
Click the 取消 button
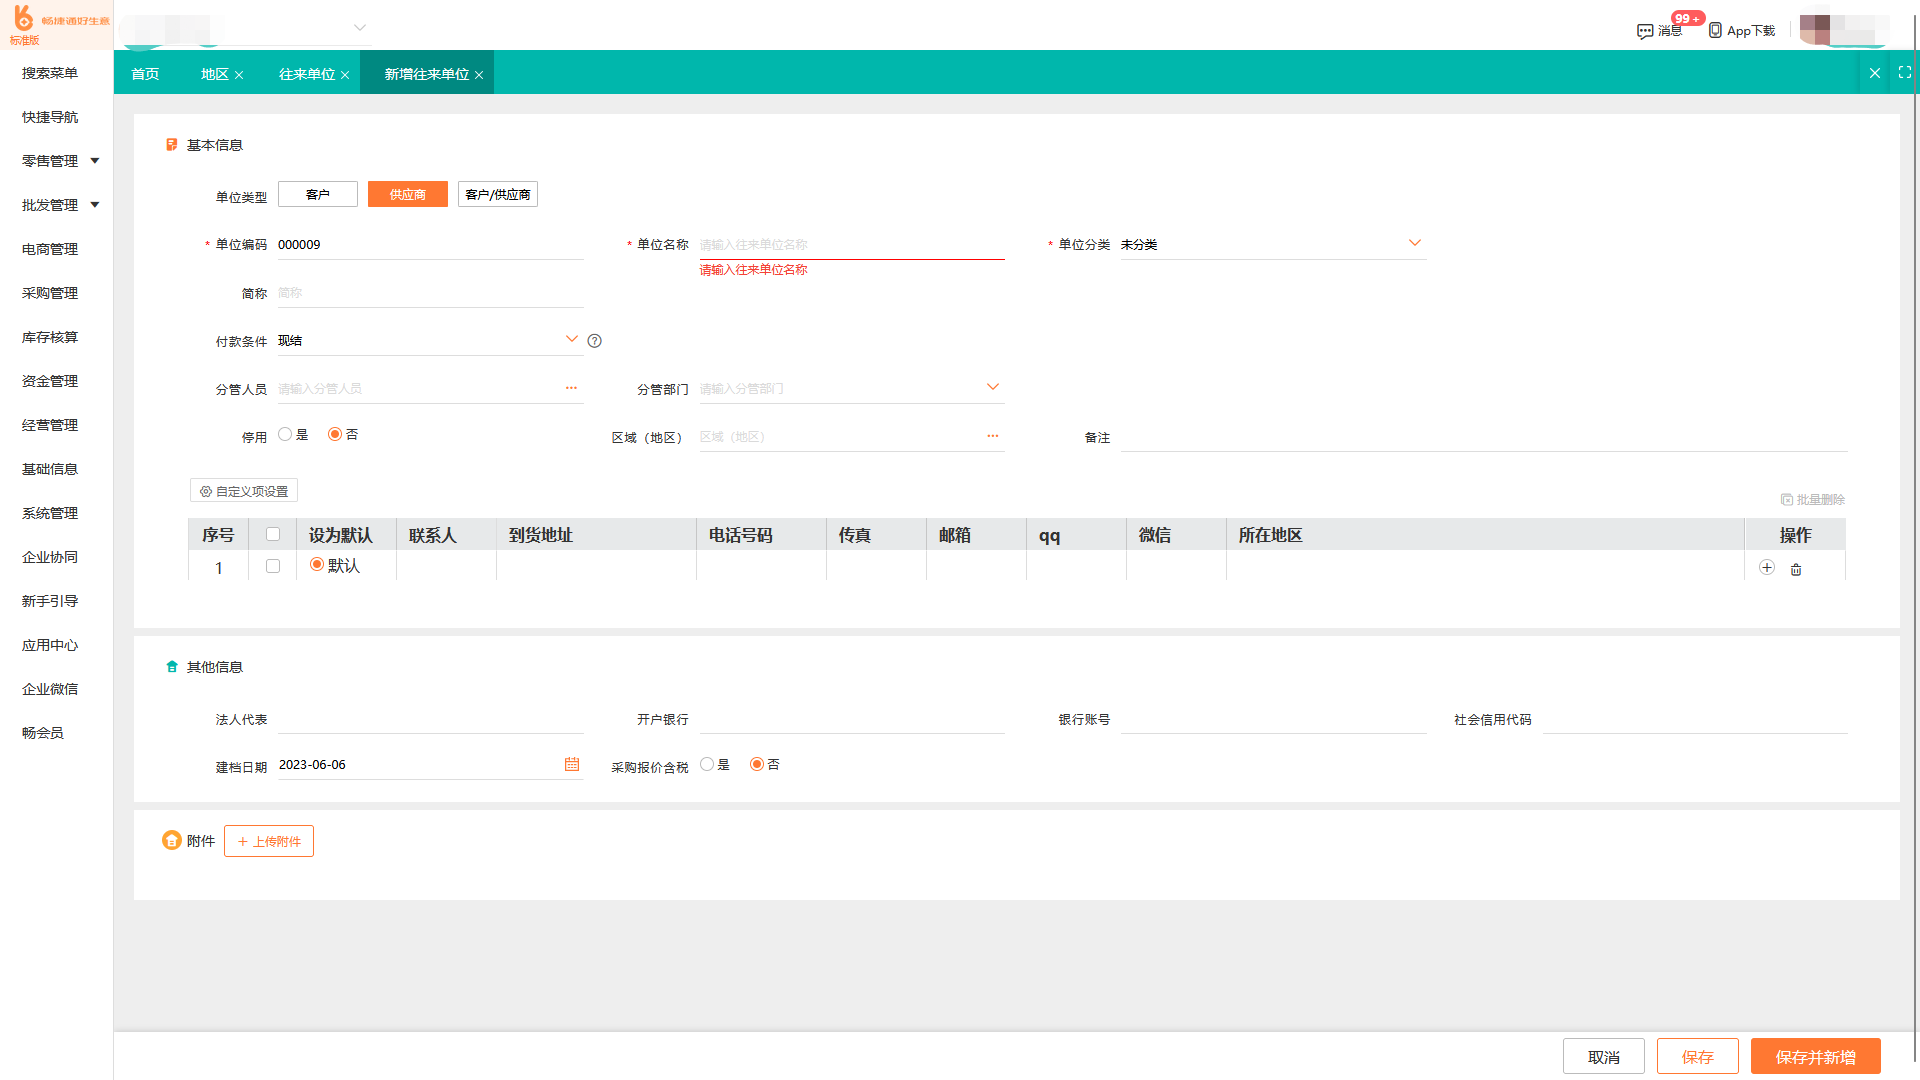pos(1606,1054)
